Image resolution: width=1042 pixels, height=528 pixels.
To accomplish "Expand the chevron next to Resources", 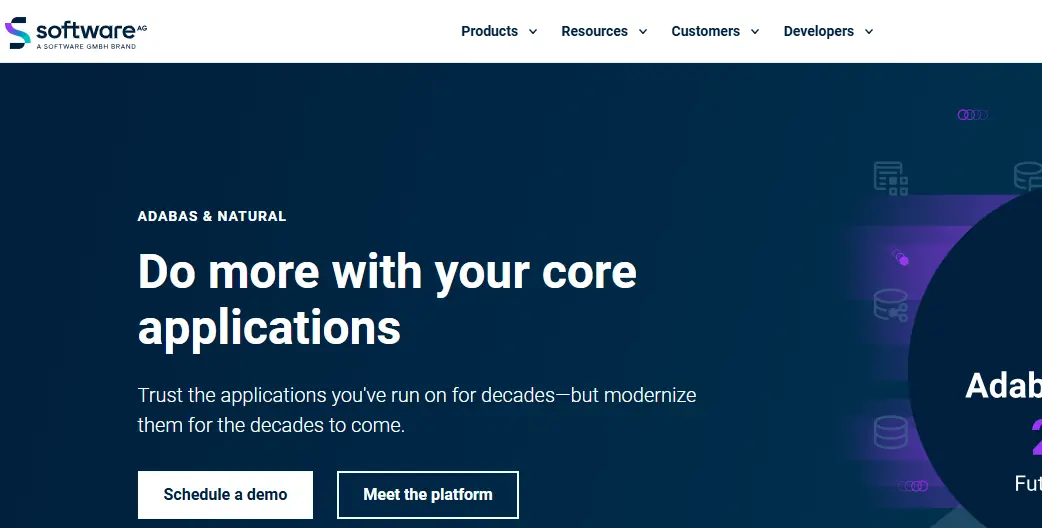I will (x=643, y=31).
